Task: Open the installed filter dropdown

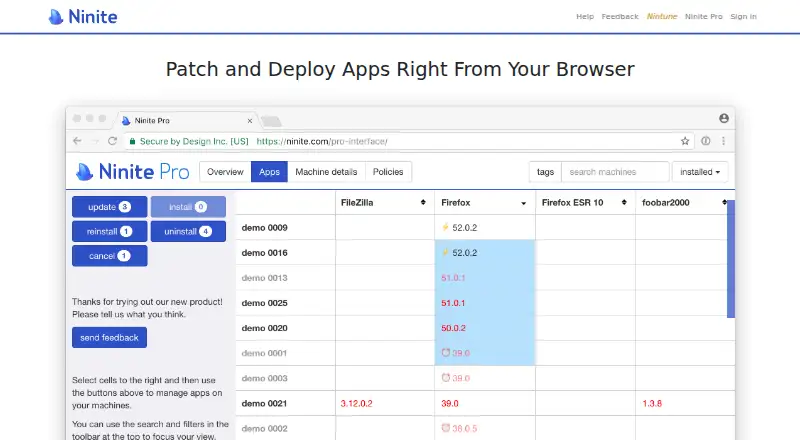Action: tap(700, 172)
